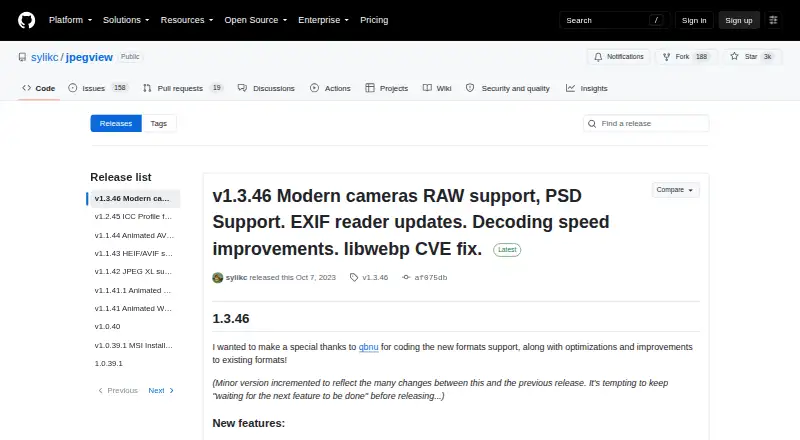
Task: Open sylikc author link under title
Action: point(236,278)
